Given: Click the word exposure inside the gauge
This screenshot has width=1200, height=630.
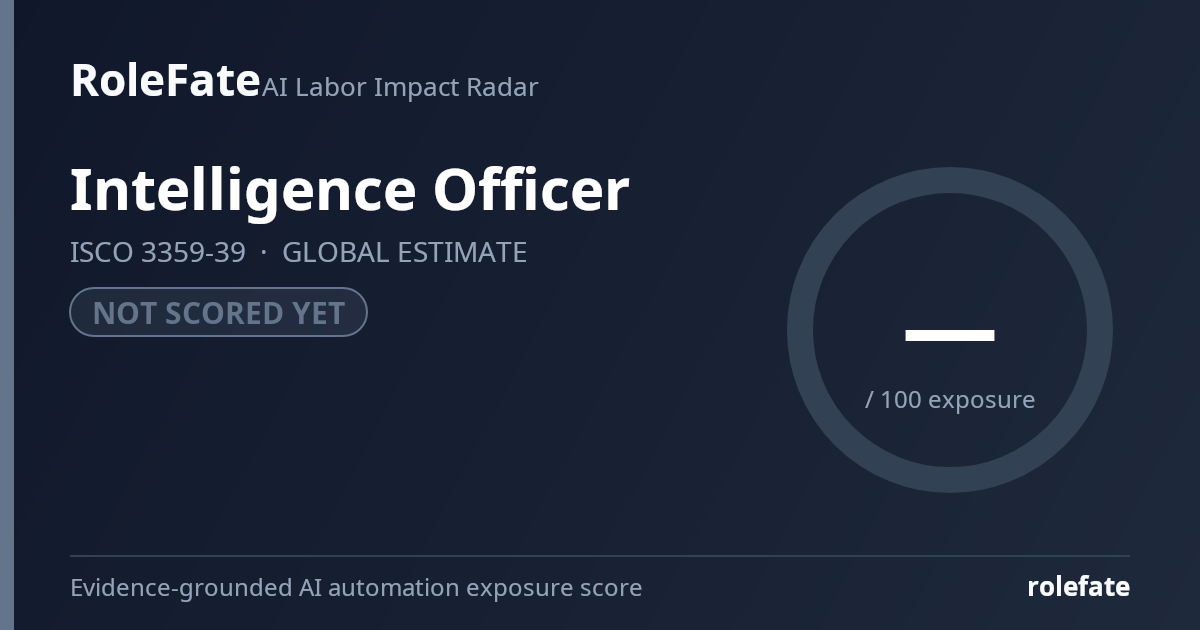Looking at the screenshot, I should 982,401.
